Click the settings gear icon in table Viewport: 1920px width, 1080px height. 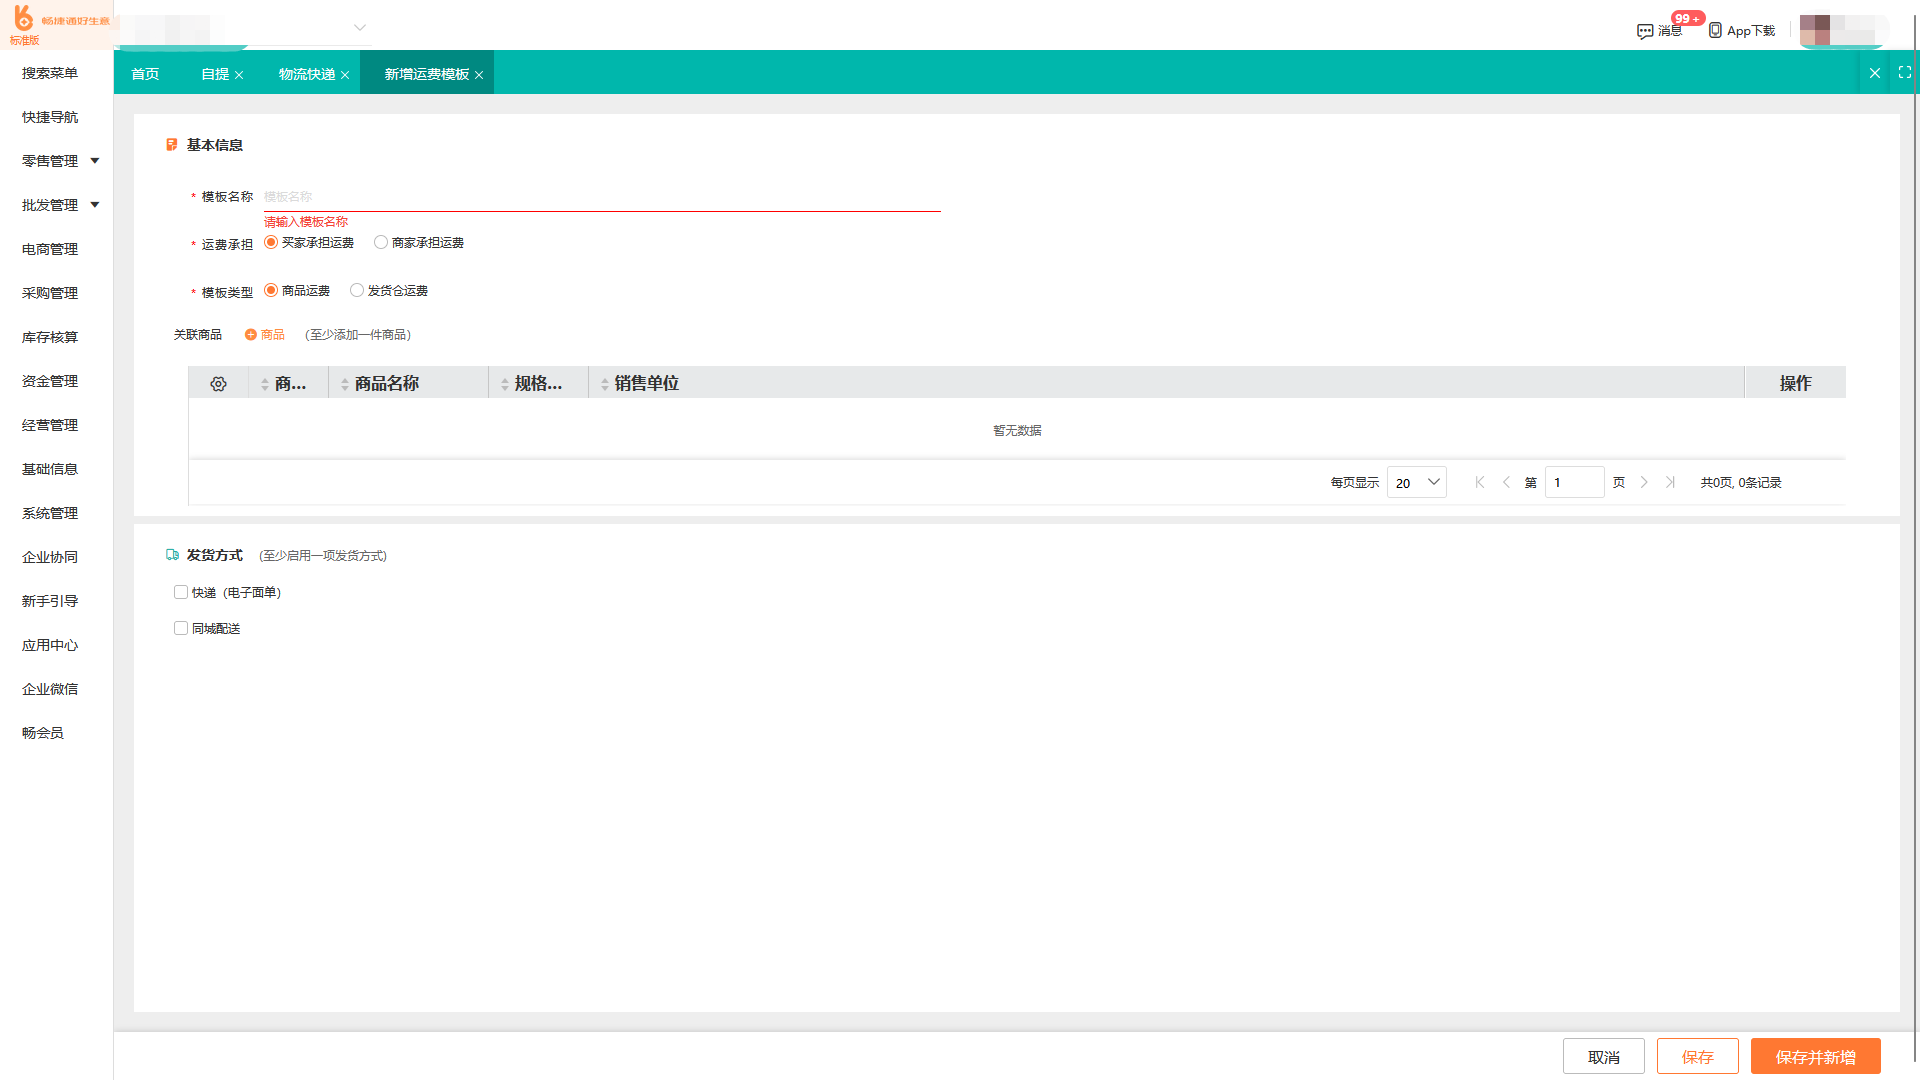point(219,382)
